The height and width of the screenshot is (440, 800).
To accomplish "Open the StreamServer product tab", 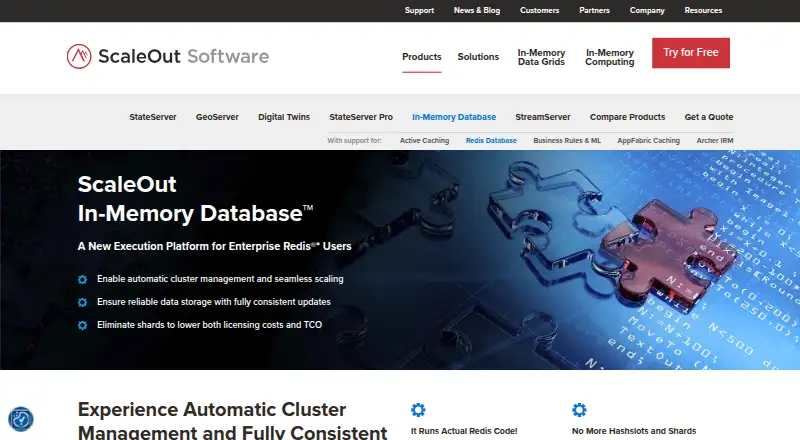I will pos(543,117).
